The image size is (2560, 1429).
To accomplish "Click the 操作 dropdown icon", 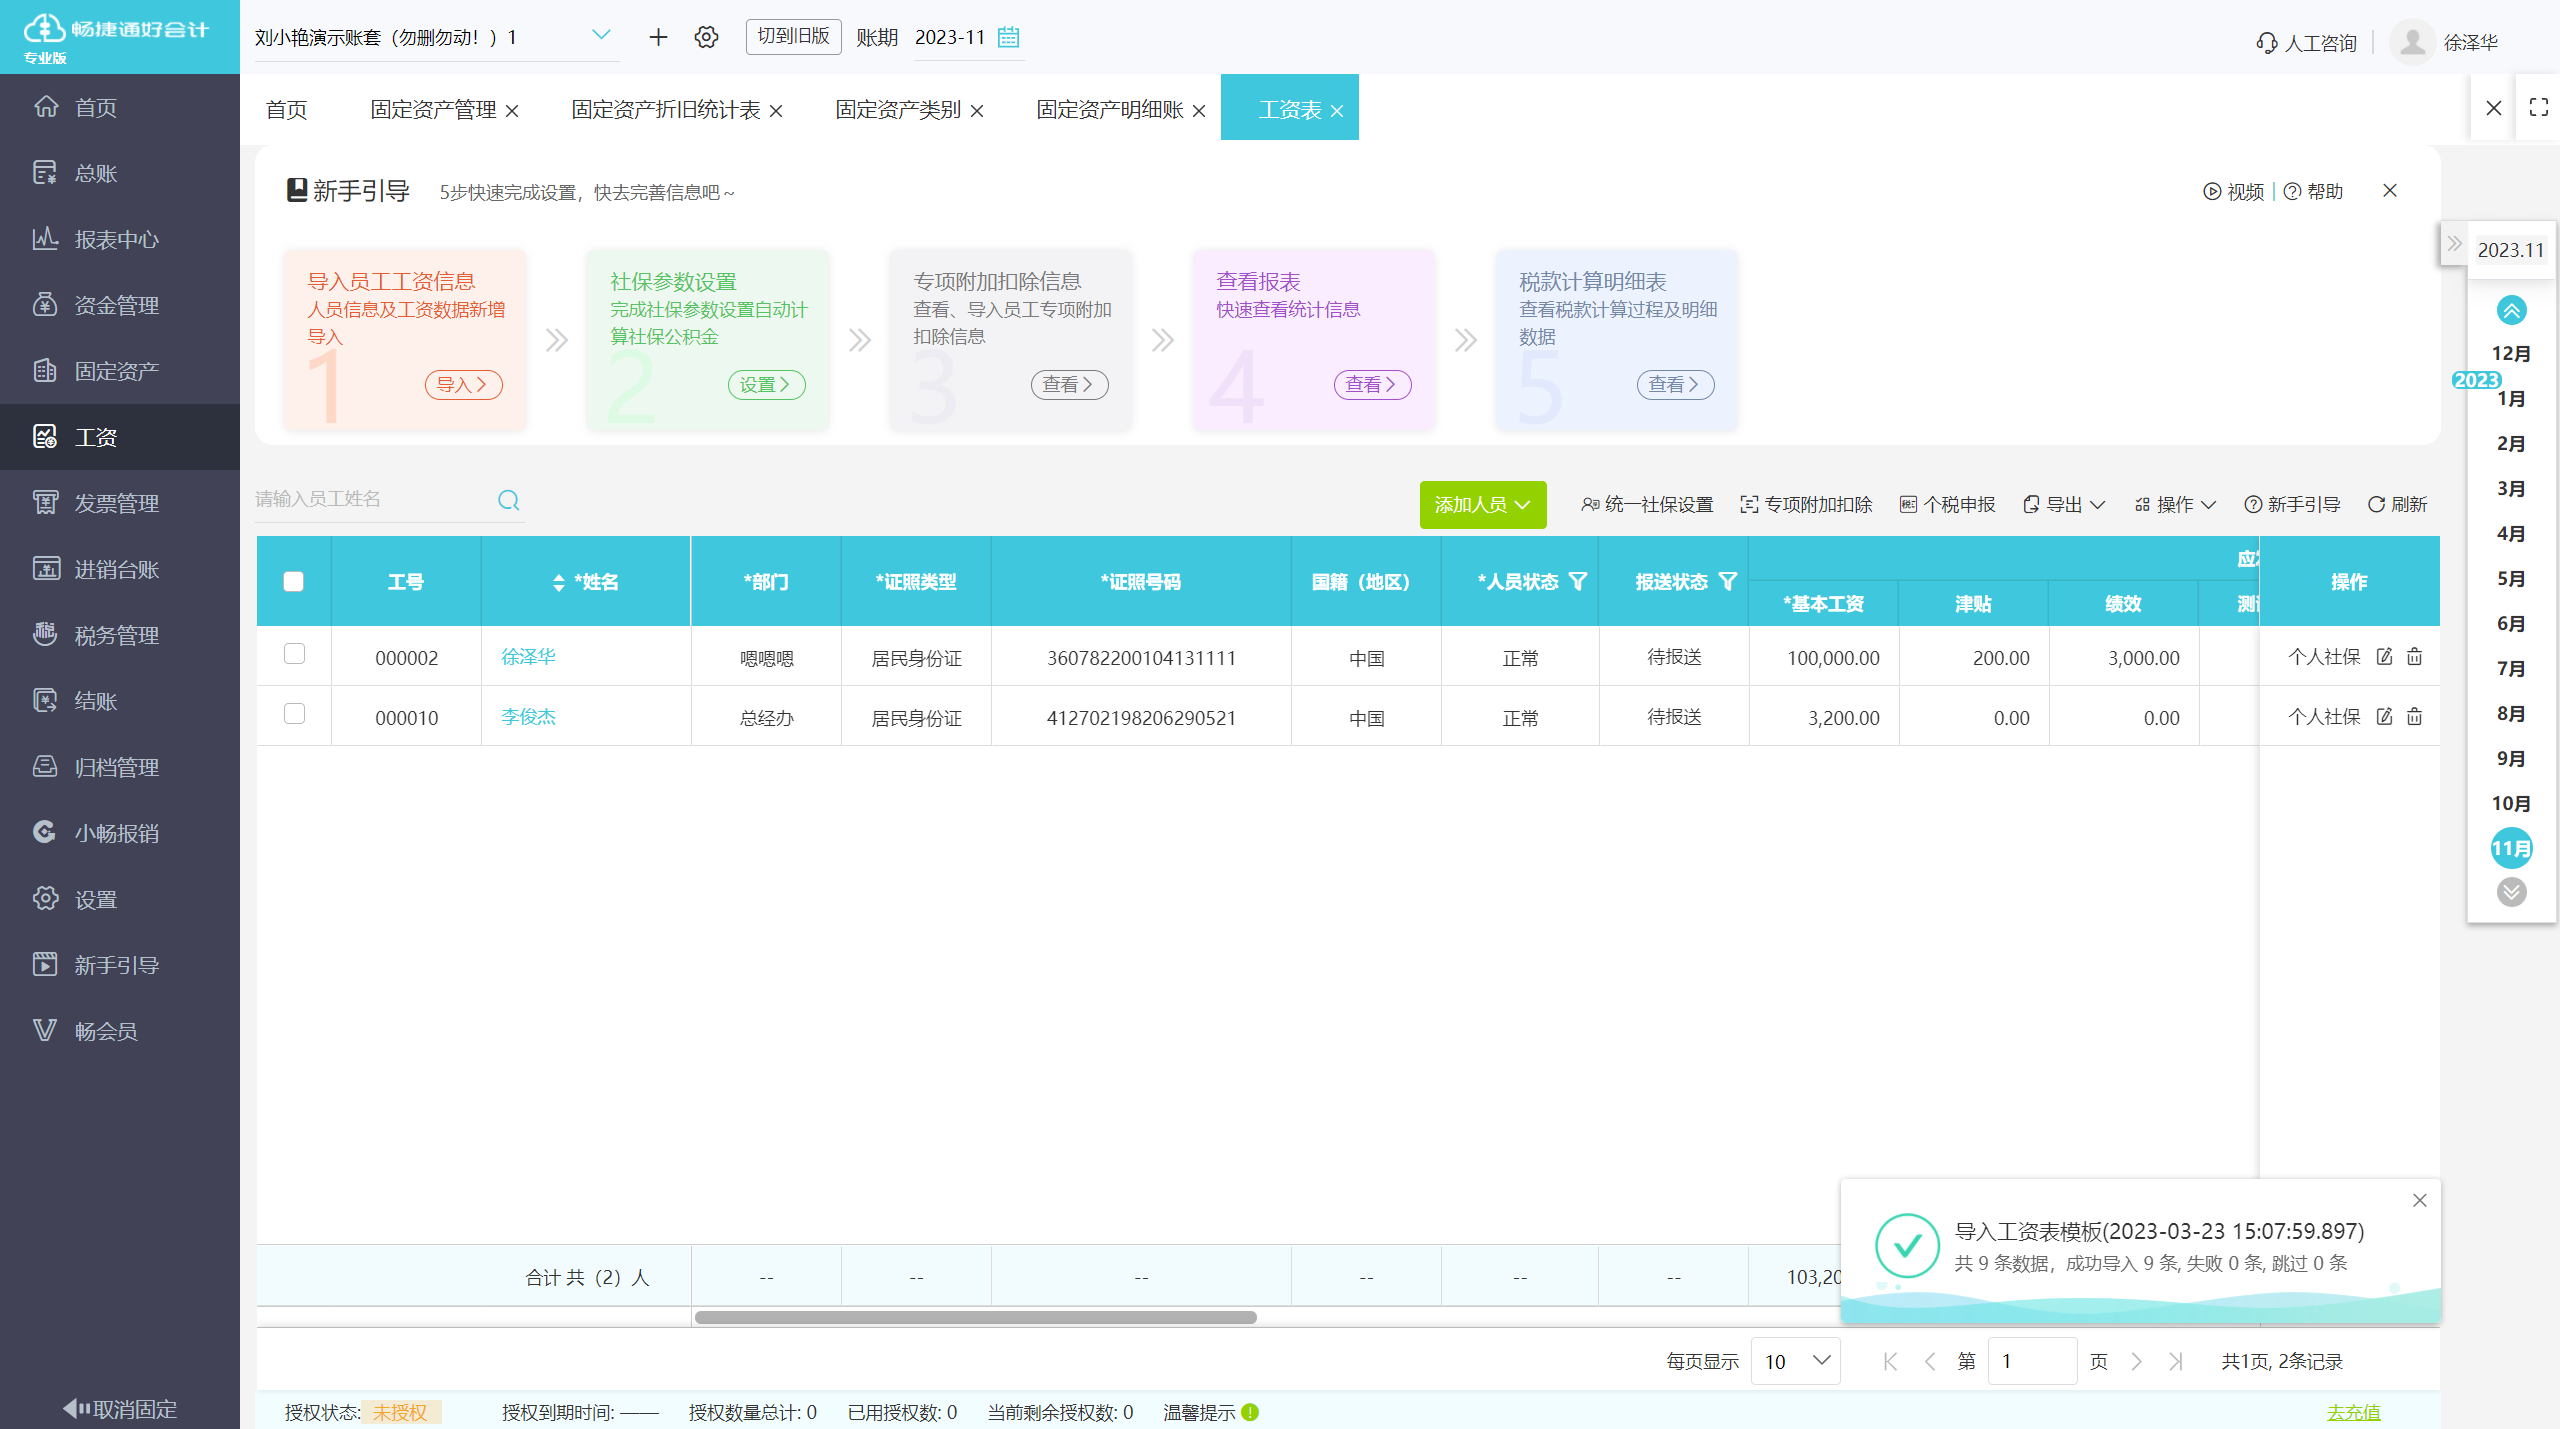I will [2207, 504].
